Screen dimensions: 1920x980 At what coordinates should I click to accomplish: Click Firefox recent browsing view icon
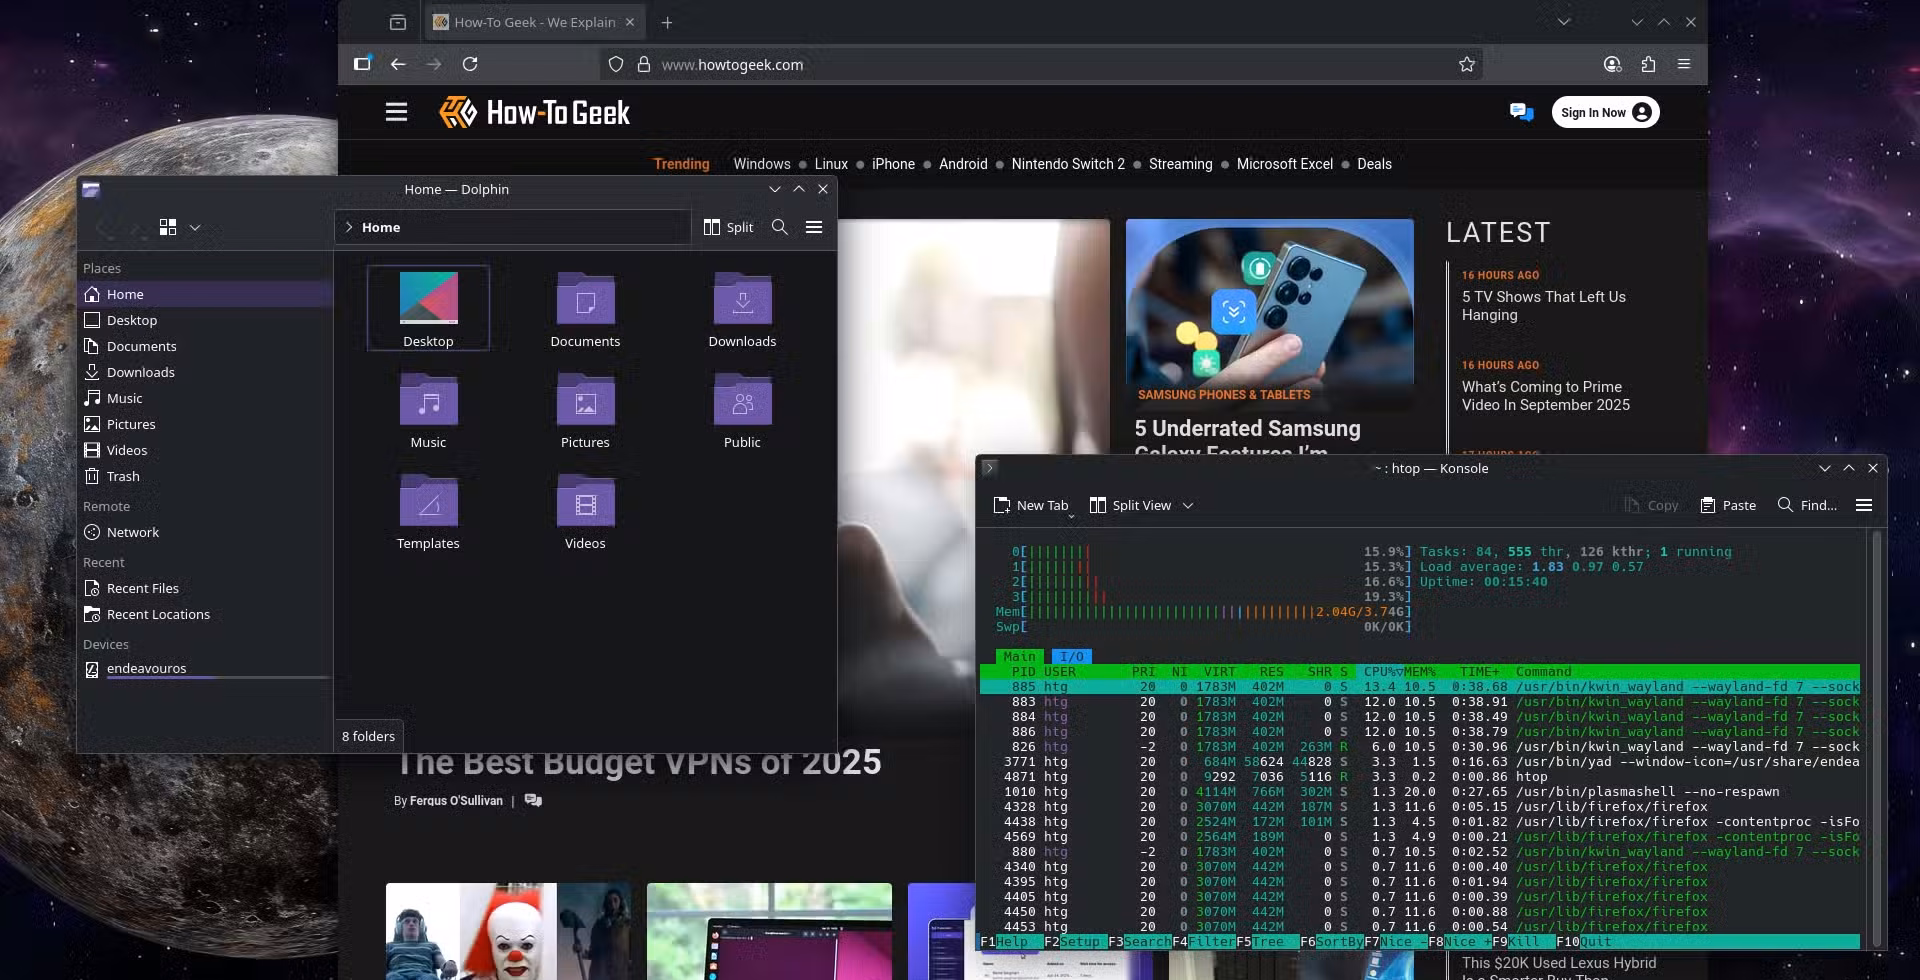click(x=398, y=22)
